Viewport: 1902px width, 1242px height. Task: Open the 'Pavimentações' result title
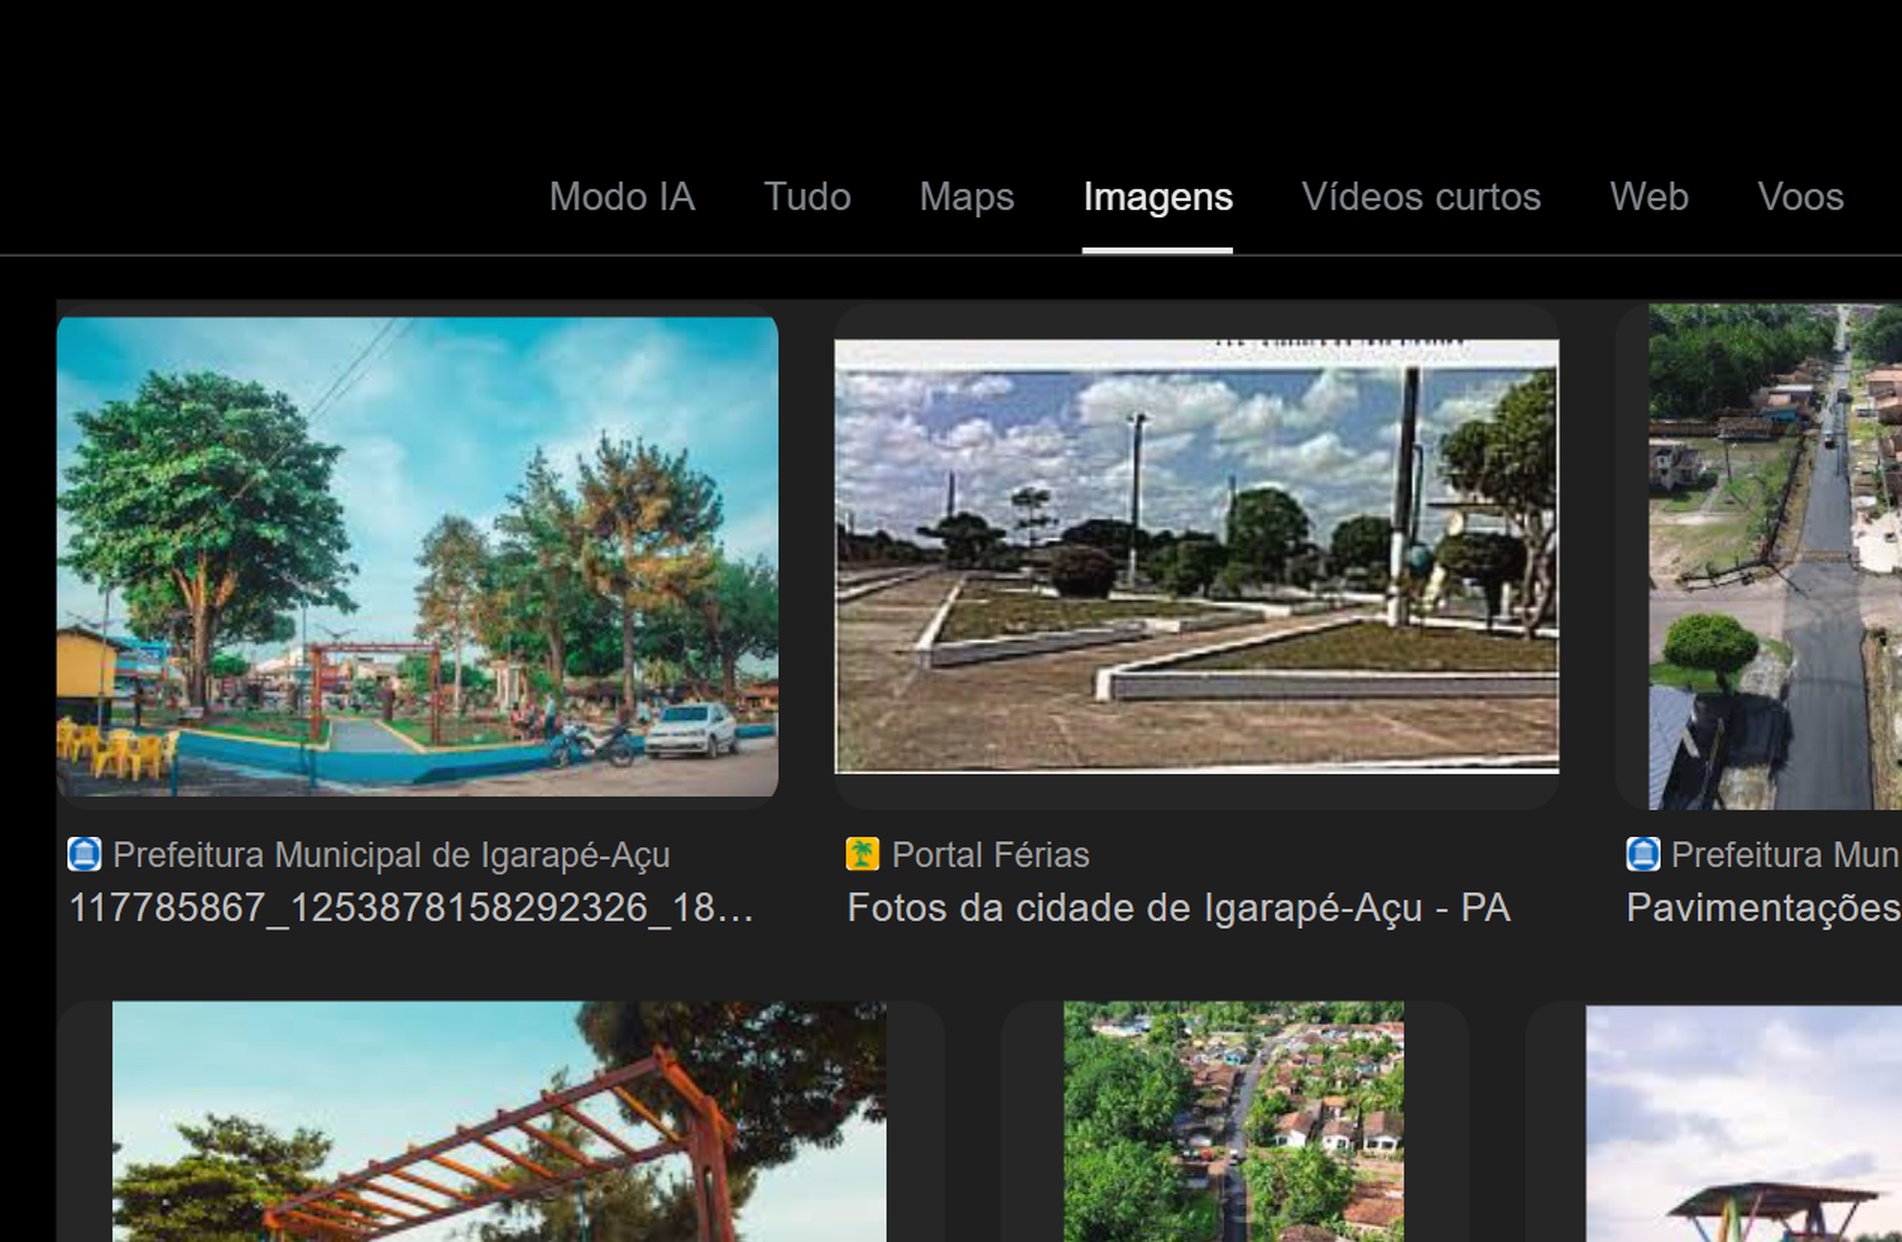tap(1762, 908)
